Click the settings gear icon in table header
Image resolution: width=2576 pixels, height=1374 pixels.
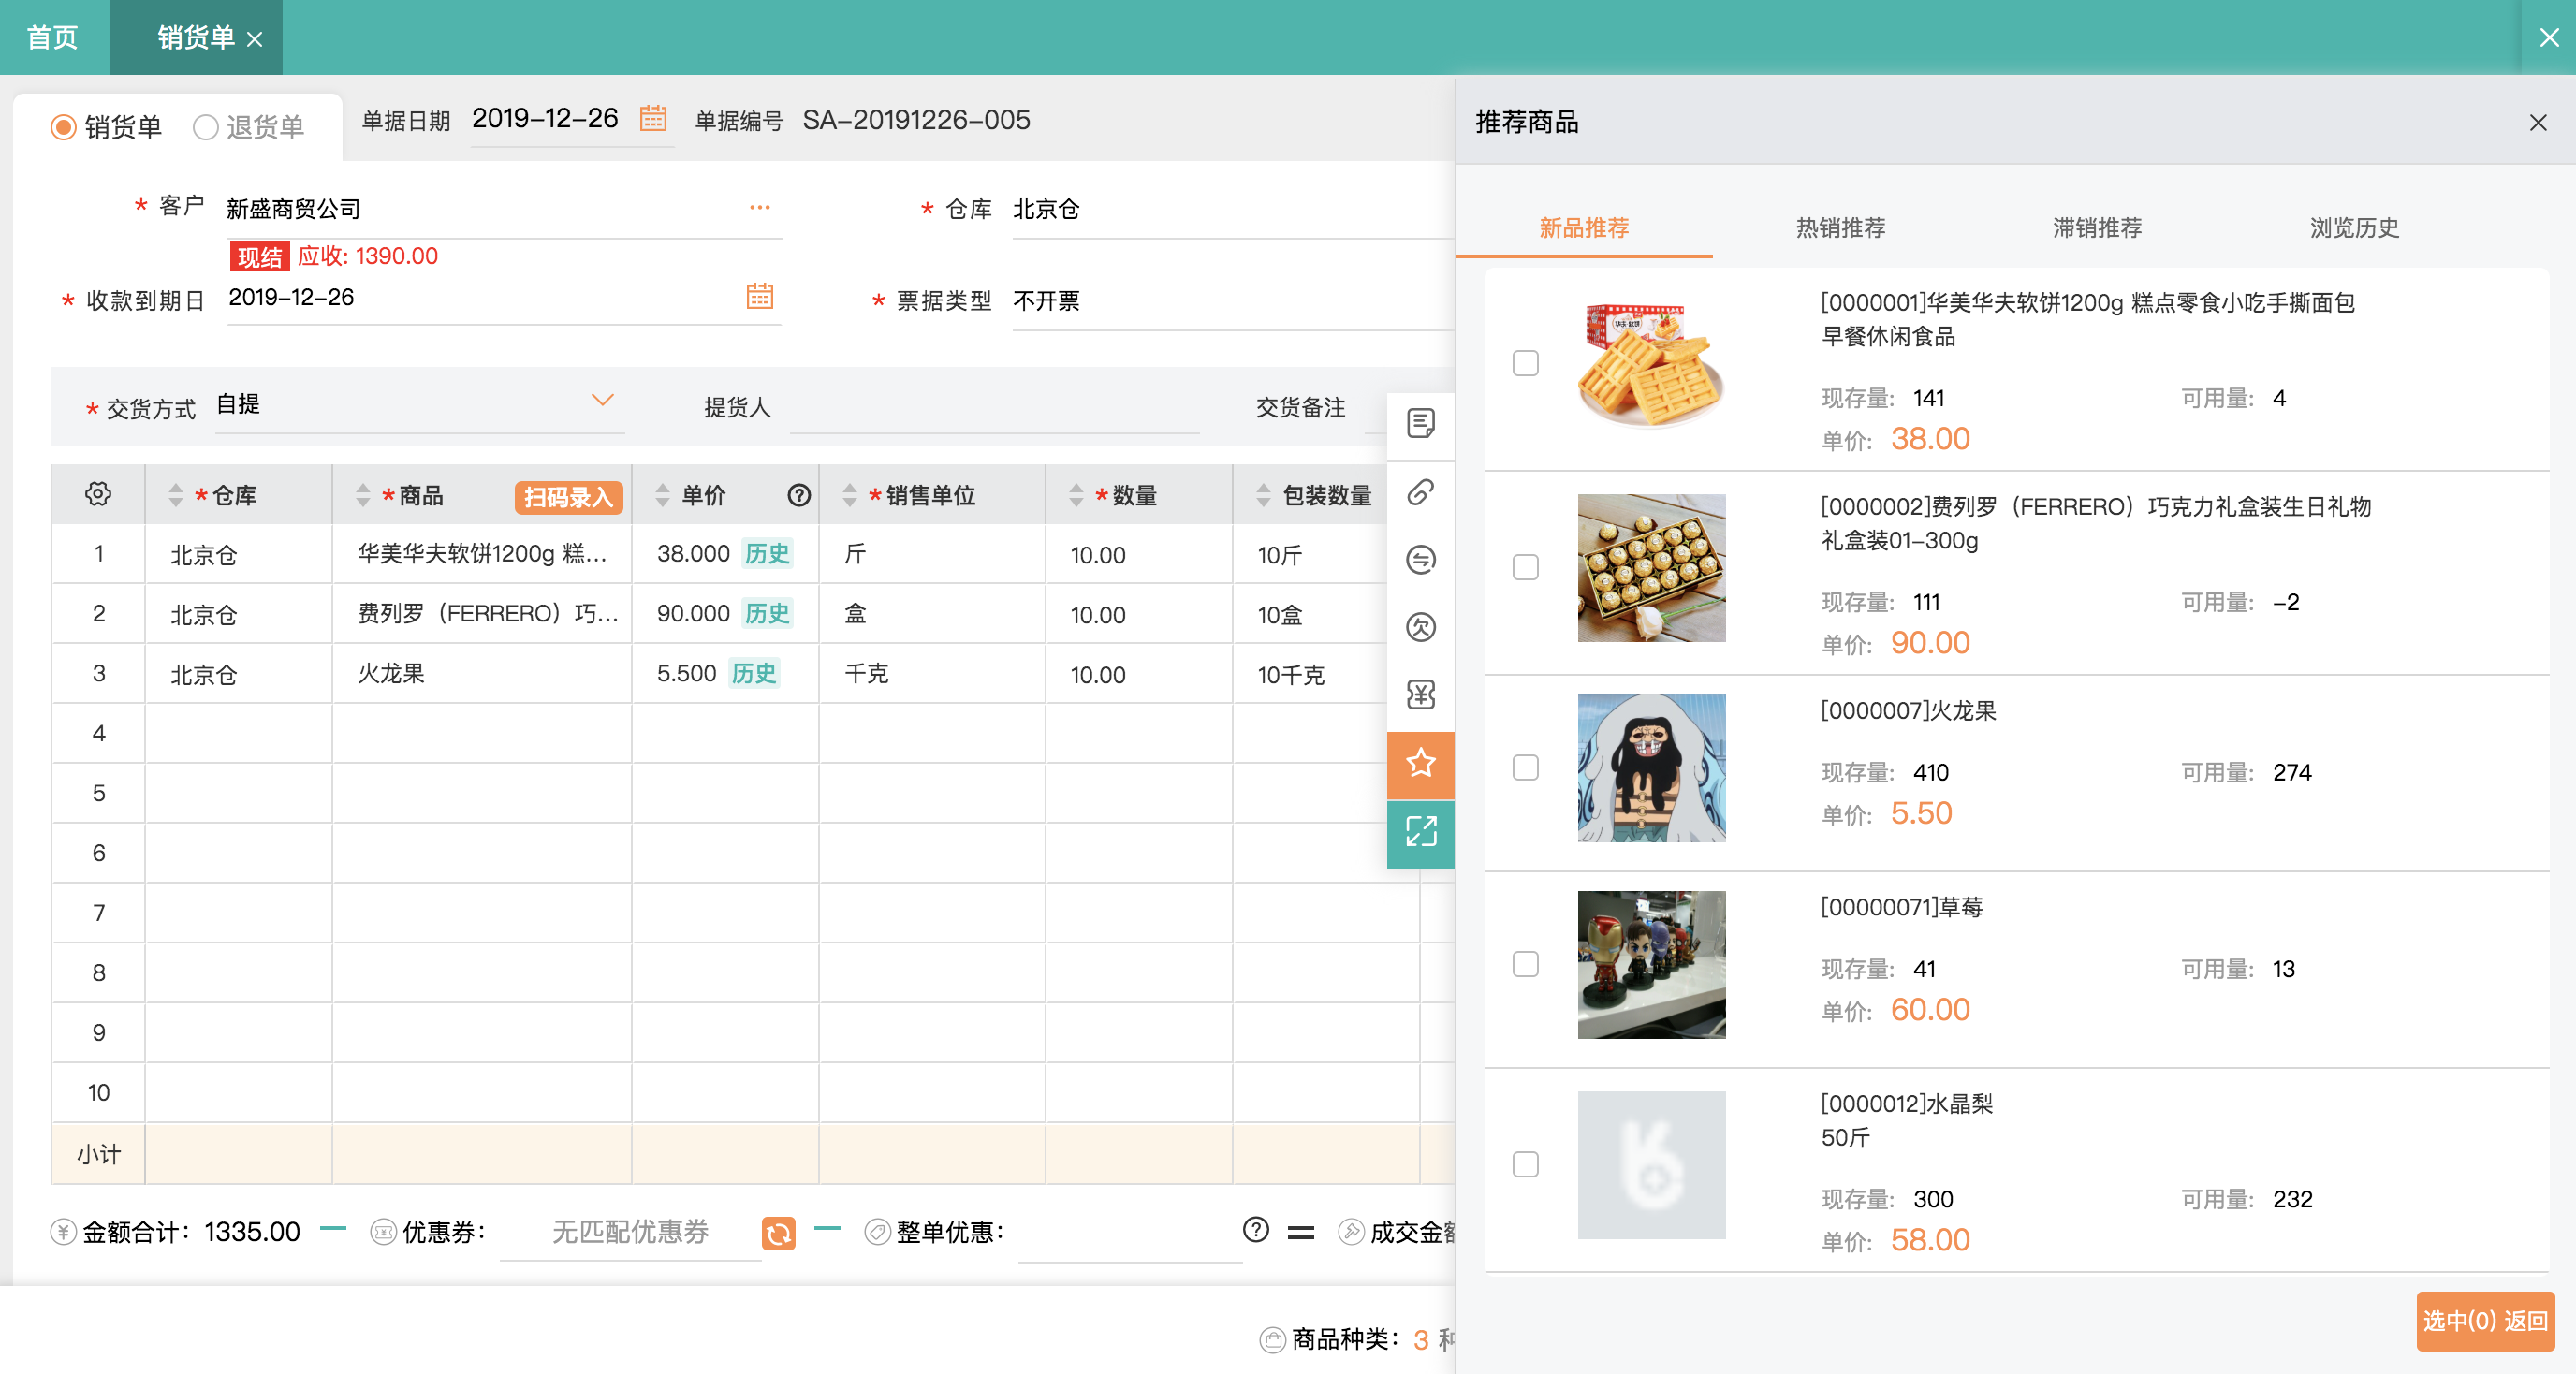tap(97, 494)
